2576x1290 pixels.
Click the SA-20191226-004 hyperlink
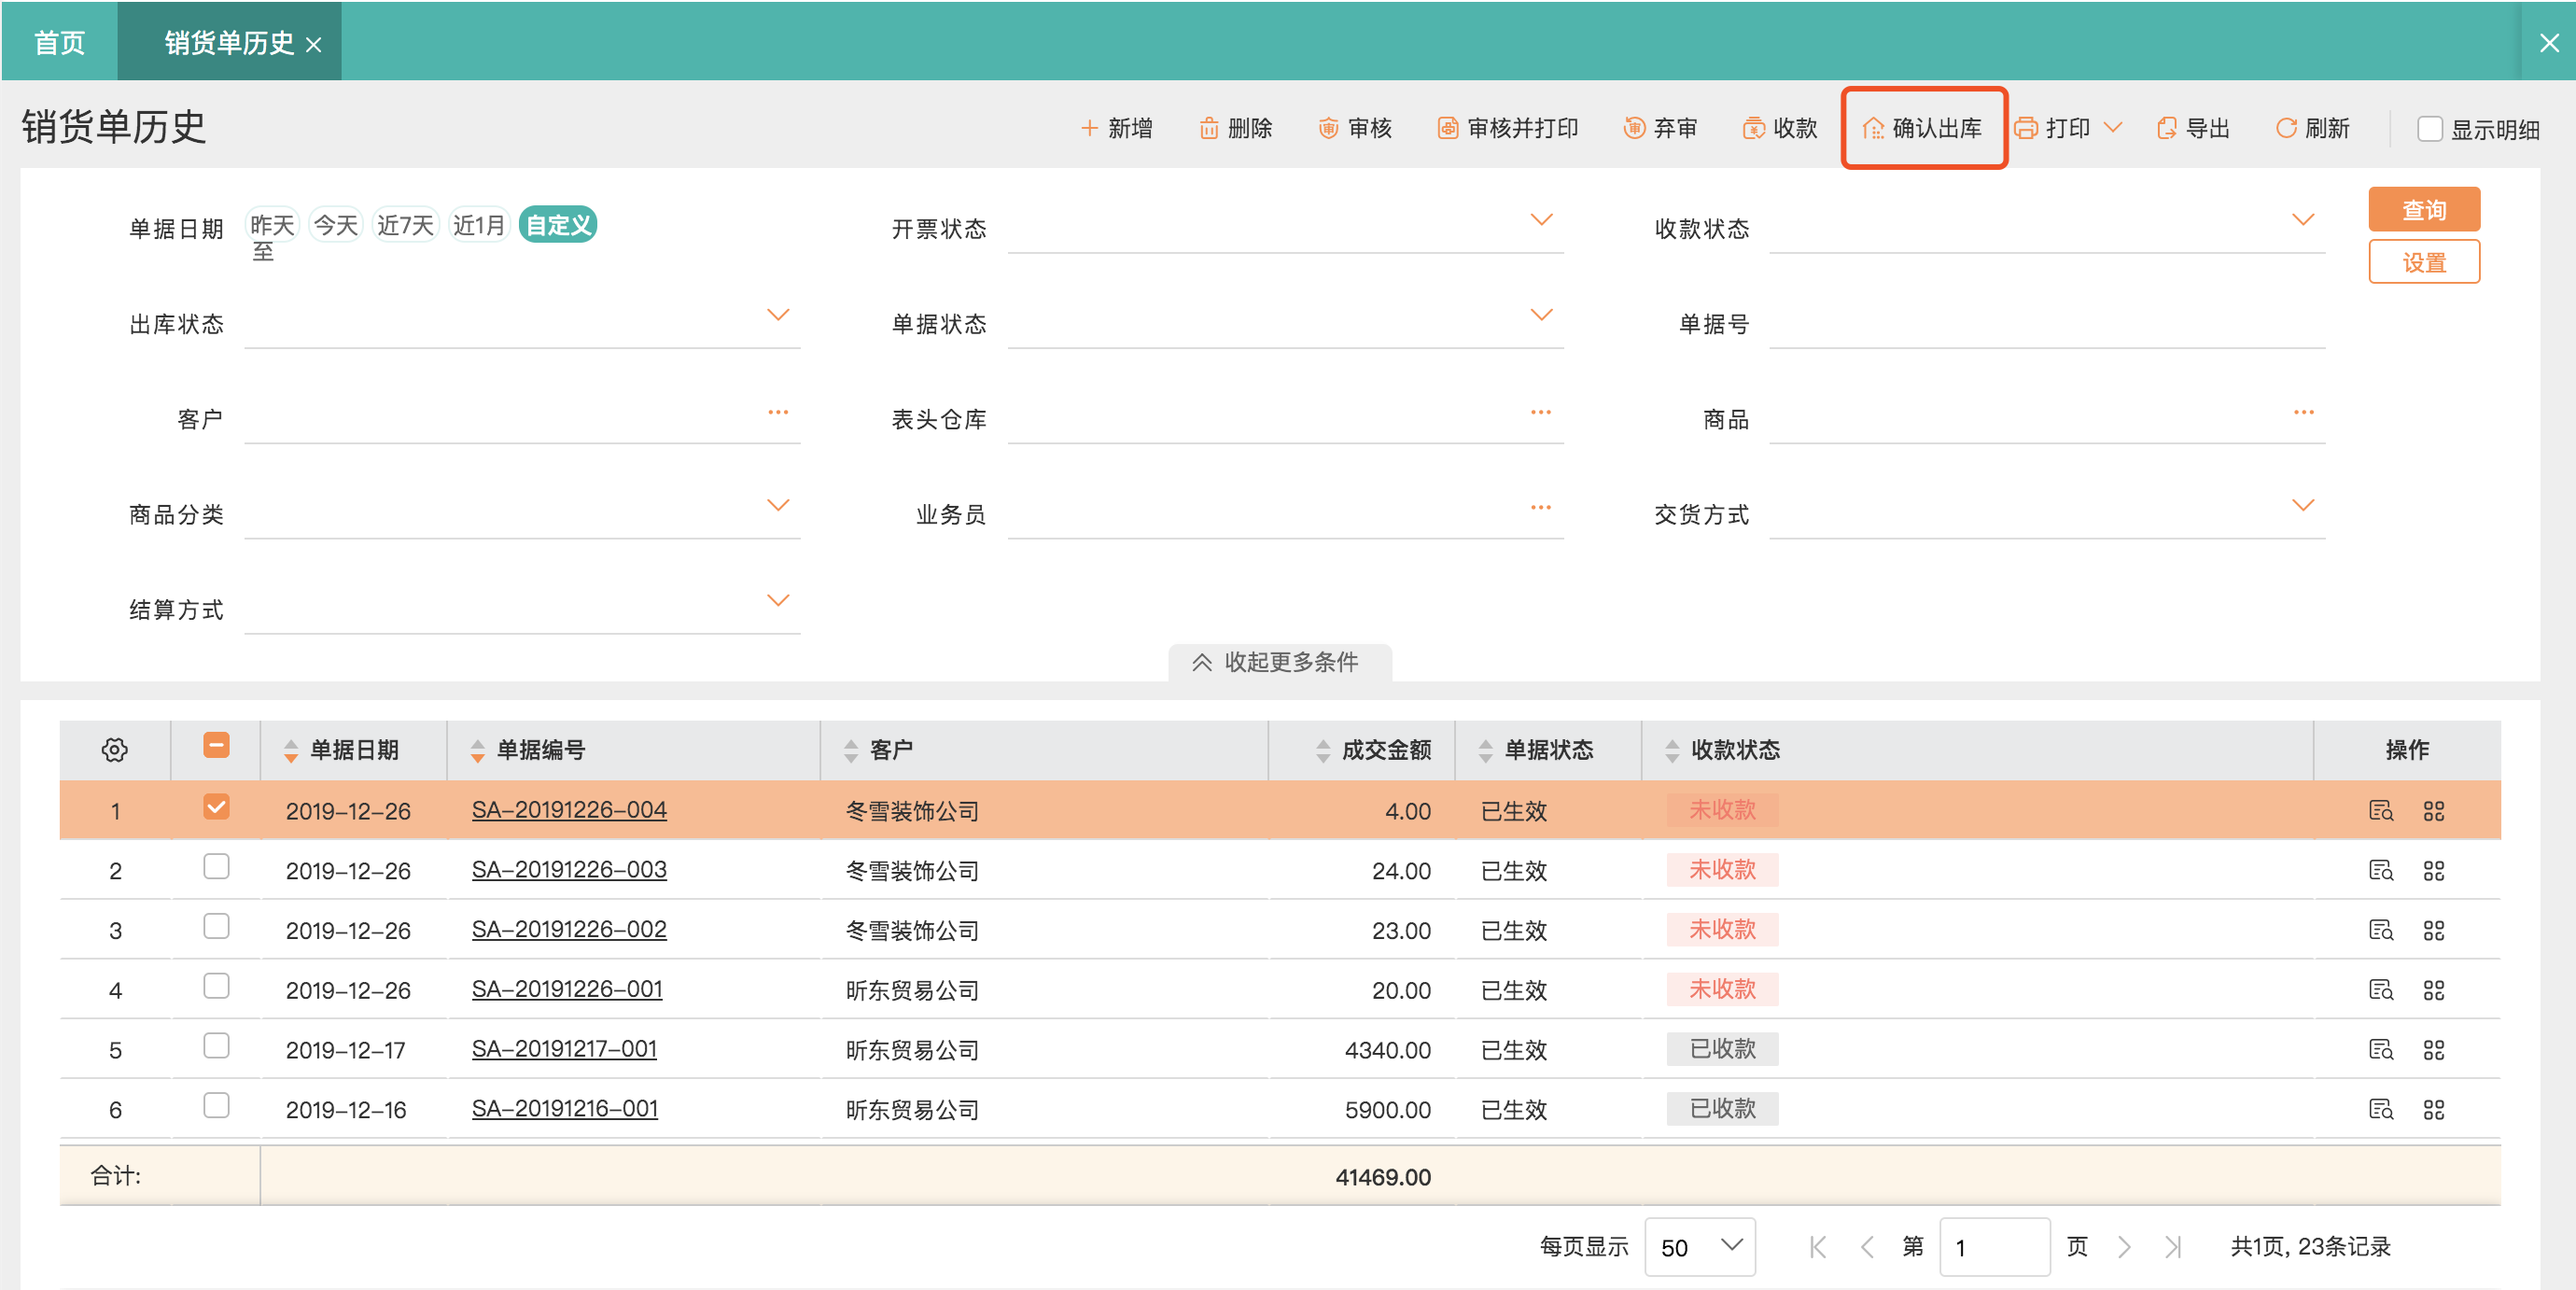click(571, 808)
